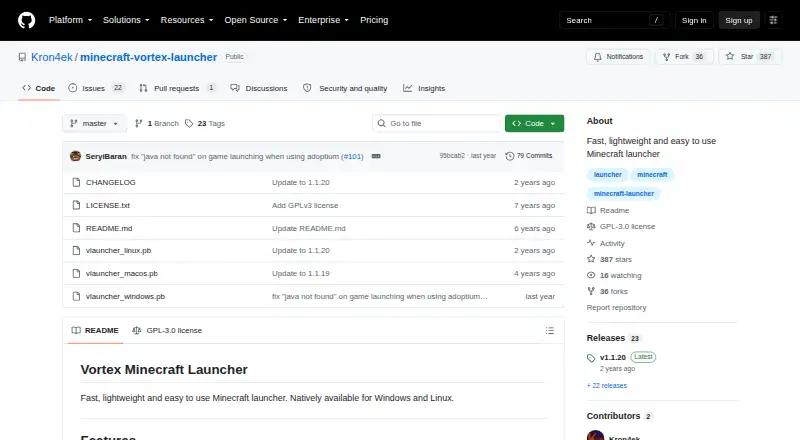Image resolution: width=800 pixels, height=440 pixels.
Task: Open the Kron4ek owner link
Action: click(x=52, y=57)
